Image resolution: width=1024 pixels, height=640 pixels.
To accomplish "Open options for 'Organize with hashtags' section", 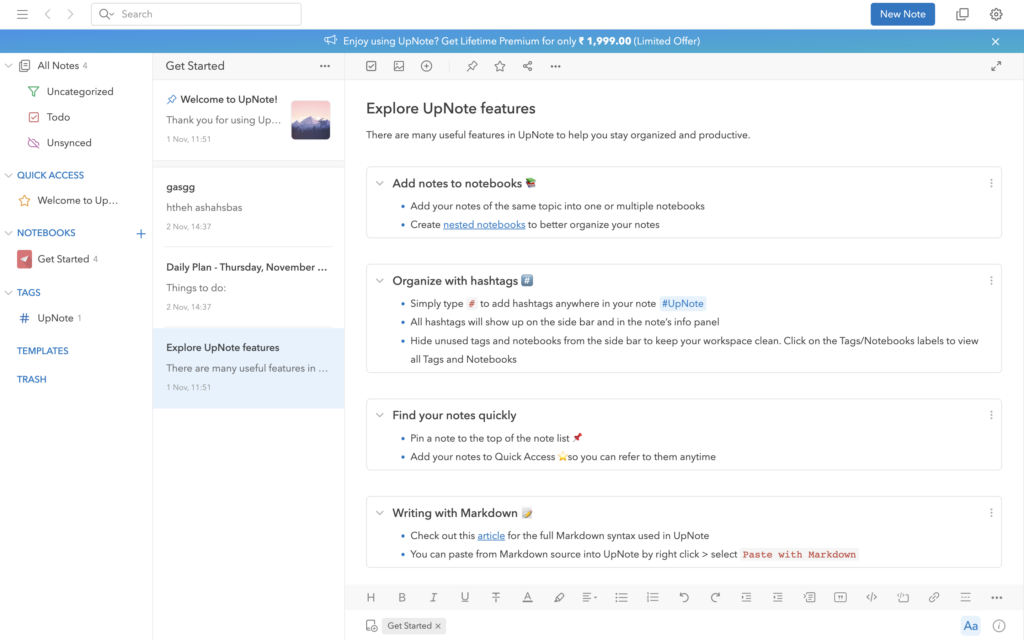I will tap(991, 281).
